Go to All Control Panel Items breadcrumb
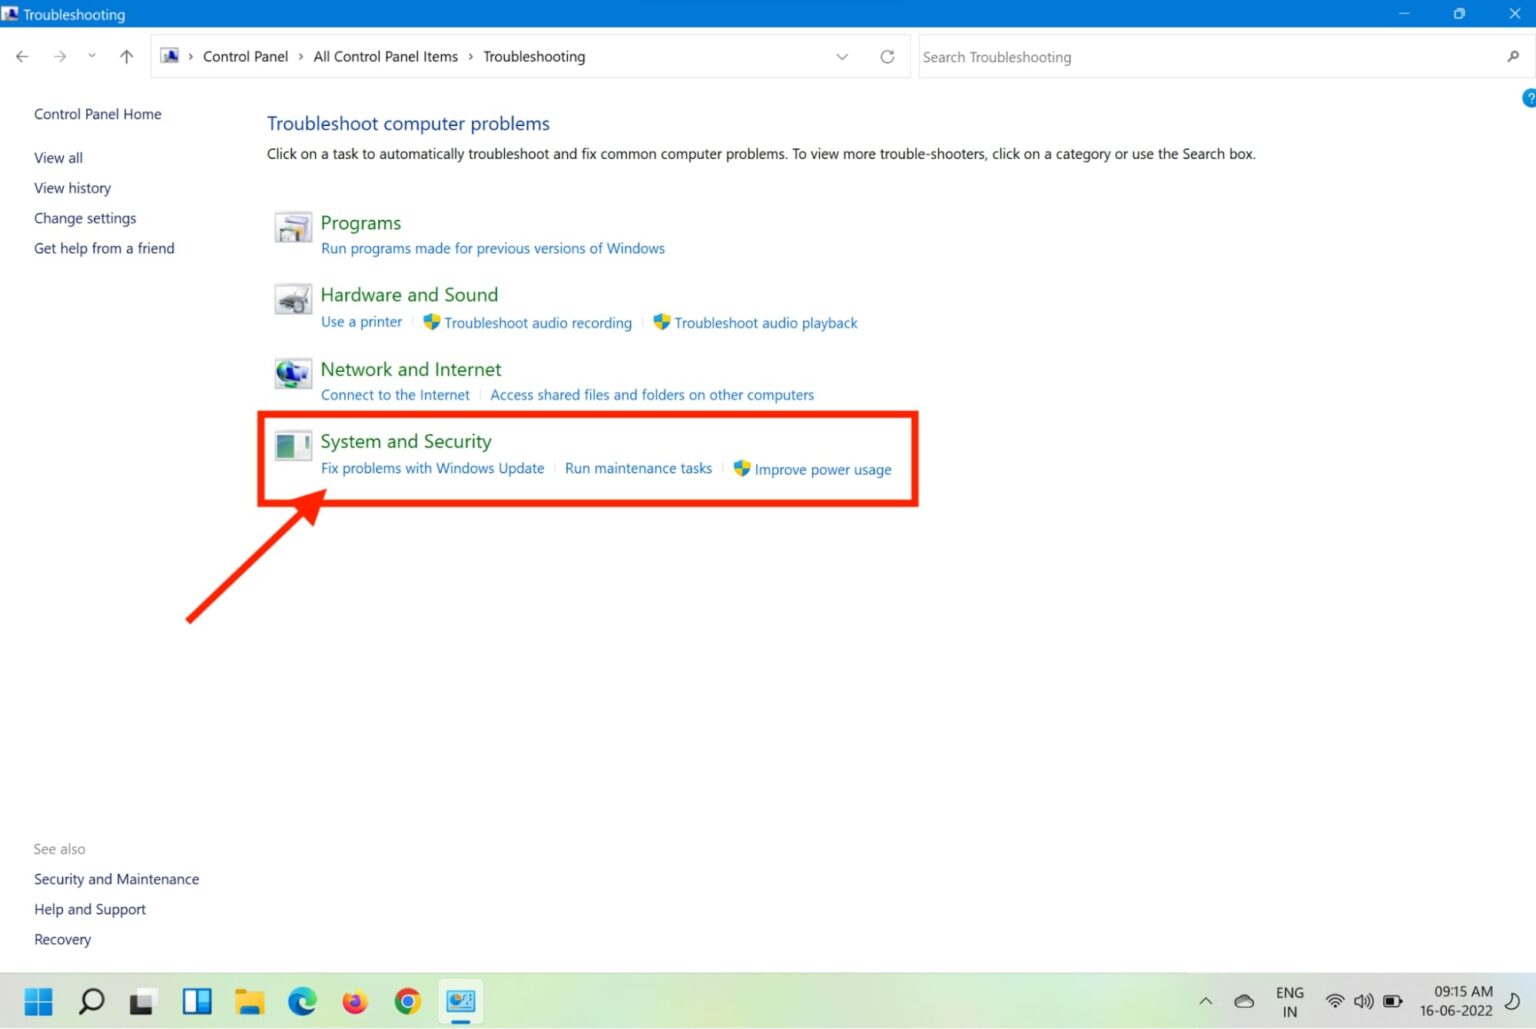 coord(385,57)
